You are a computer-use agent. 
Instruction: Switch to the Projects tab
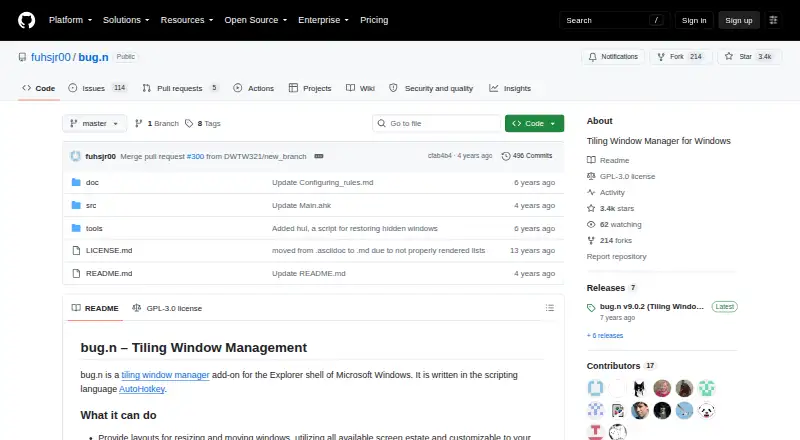coord(310,88)
